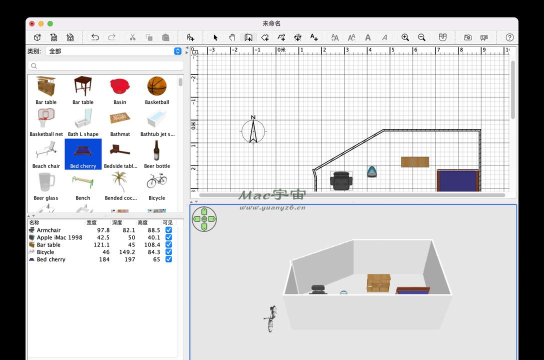Image resolution: width=544 pixels, height=360 pixels.
Task: Create a new home from the toolbar
Action: click(x=37, y=37)
